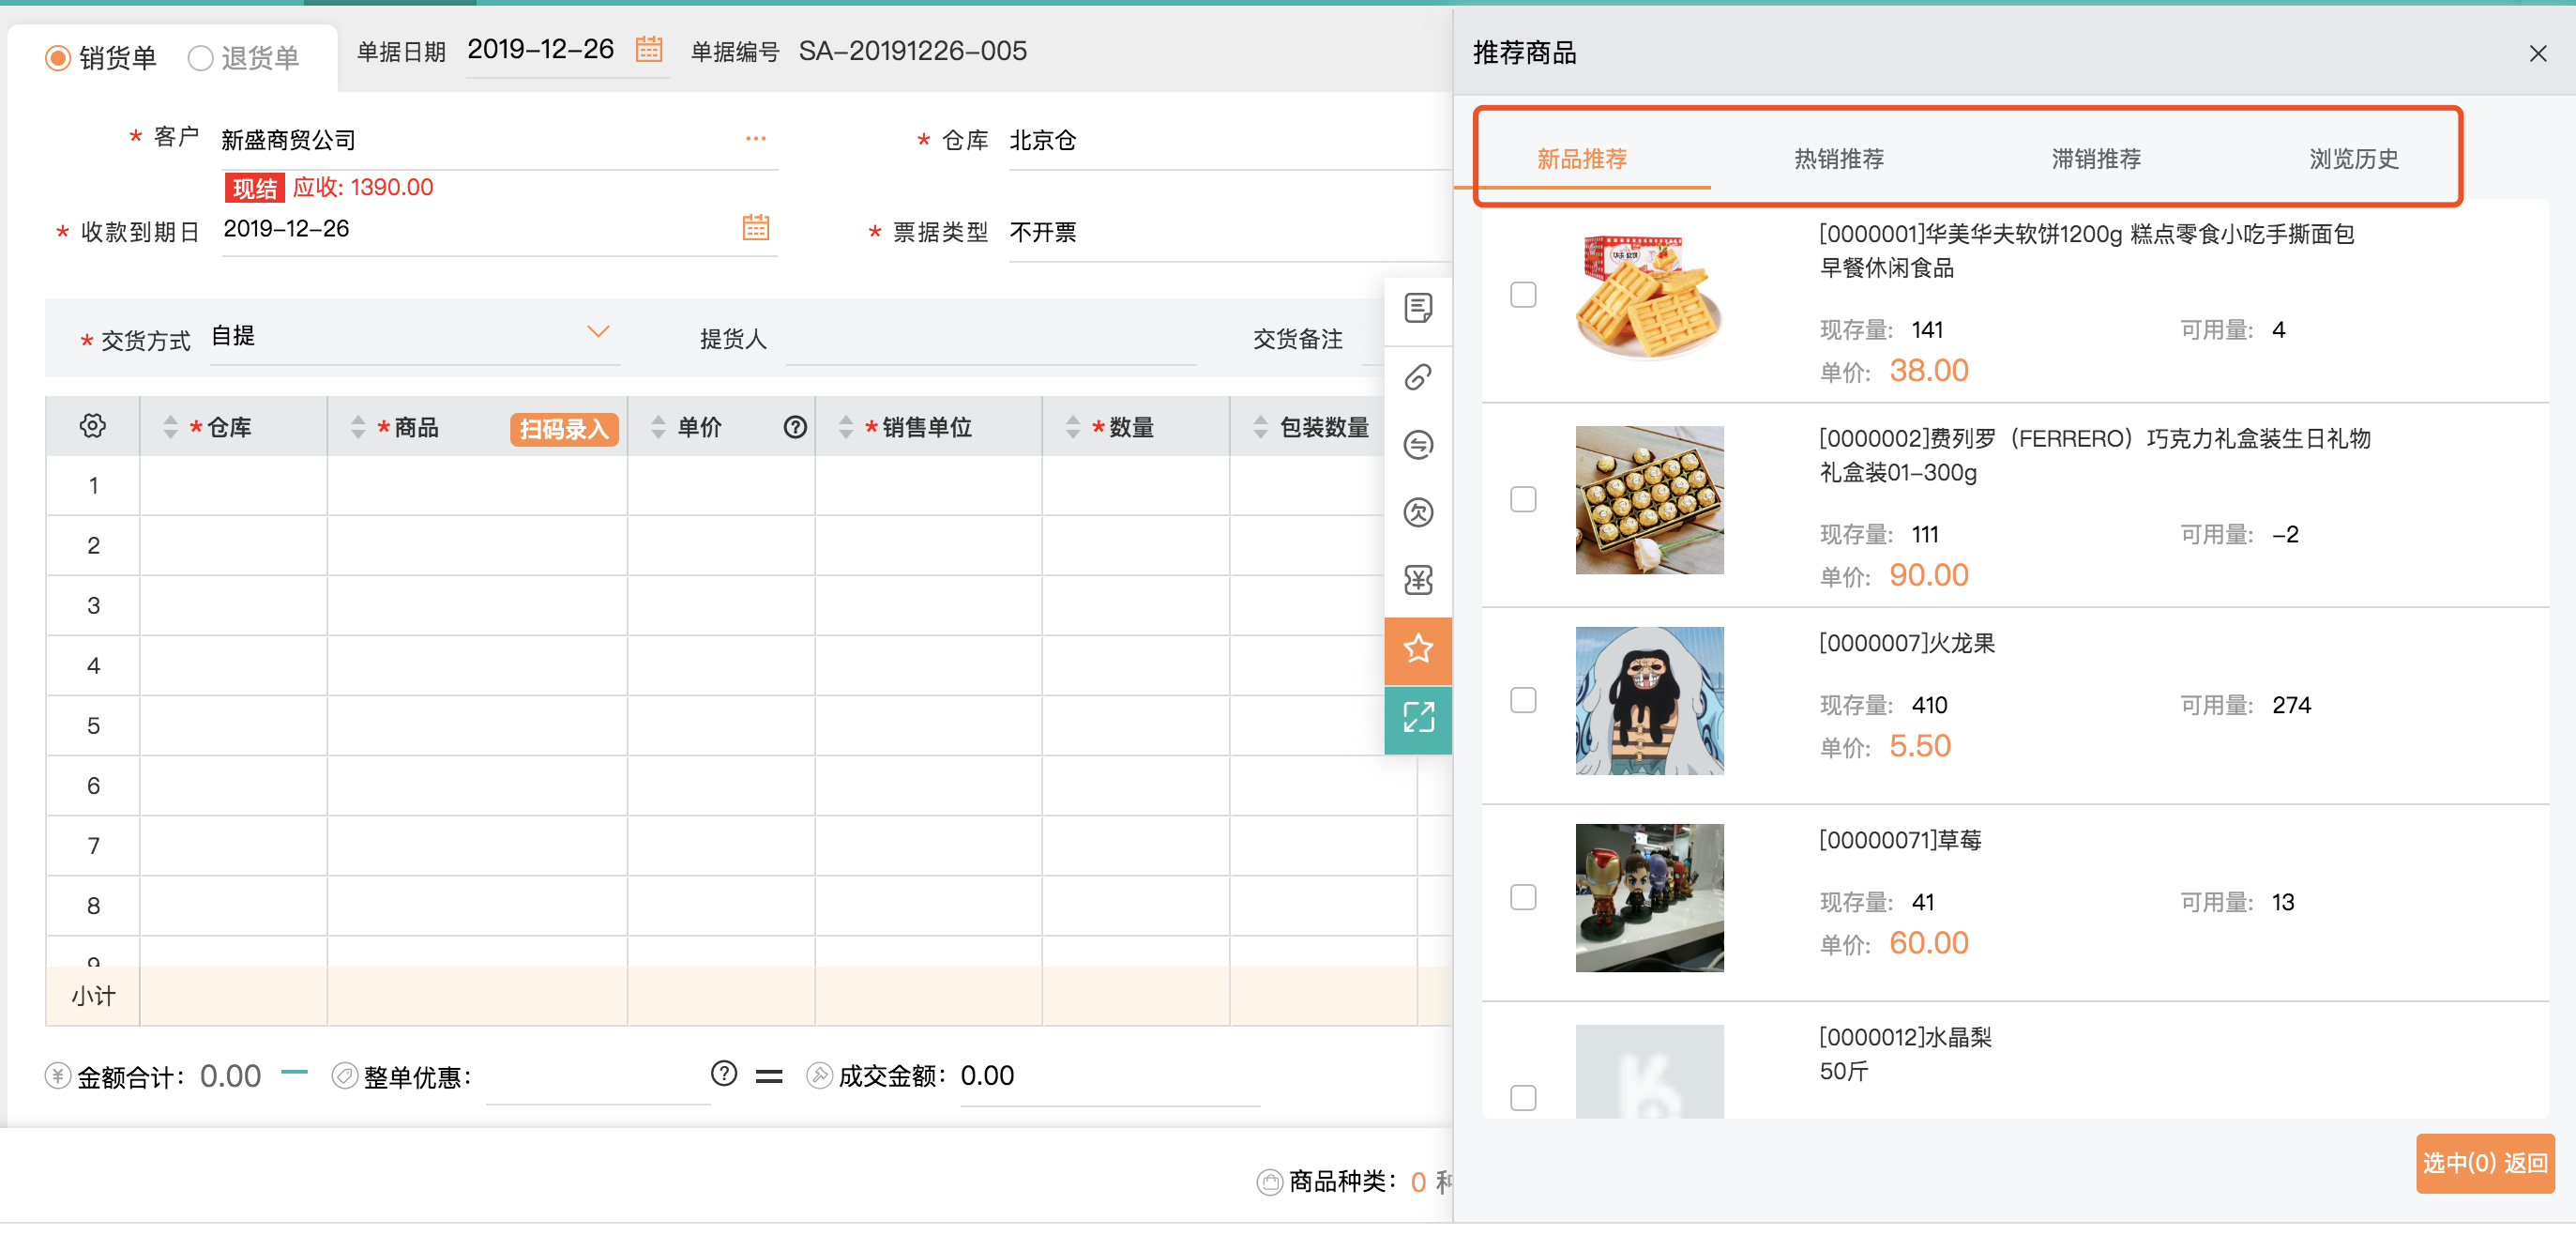The width and height of the screenshot is (2576, 1235).
Task: Click the expand/fullscreen icon in sidebar
Action: tap(1417, 721)
